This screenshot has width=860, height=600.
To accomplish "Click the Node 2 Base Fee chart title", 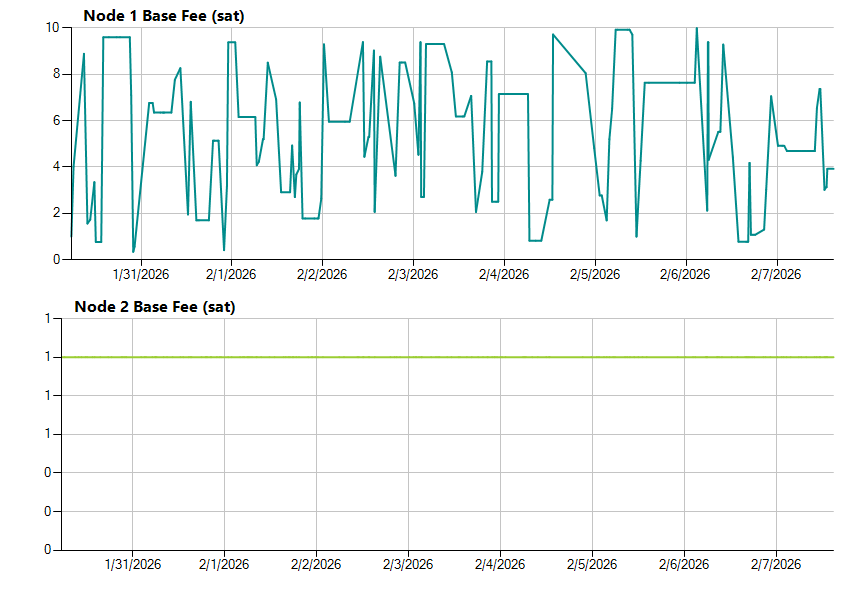I will click(155, 307).
